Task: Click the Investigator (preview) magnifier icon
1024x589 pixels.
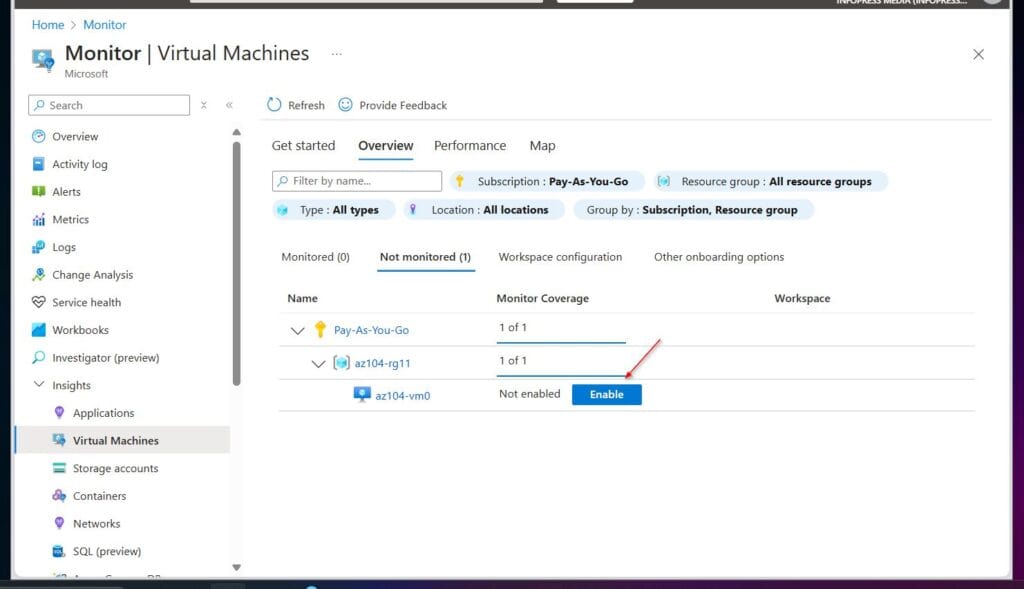Action: 39,357
